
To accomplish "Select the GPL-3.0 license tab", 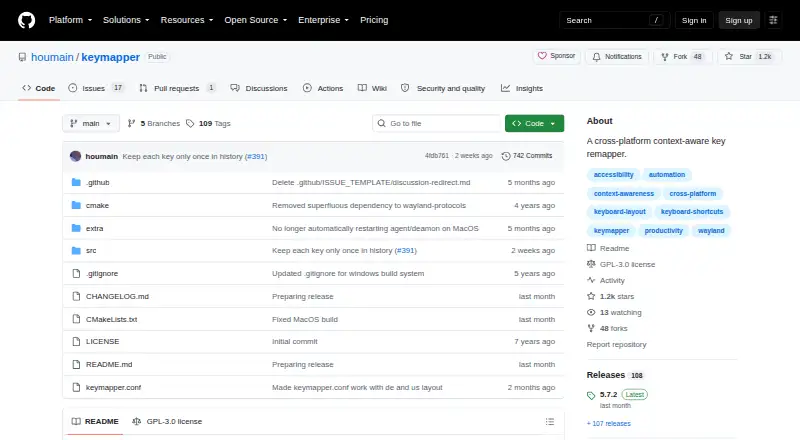I will pyautogui.click(x=167, y=422).
